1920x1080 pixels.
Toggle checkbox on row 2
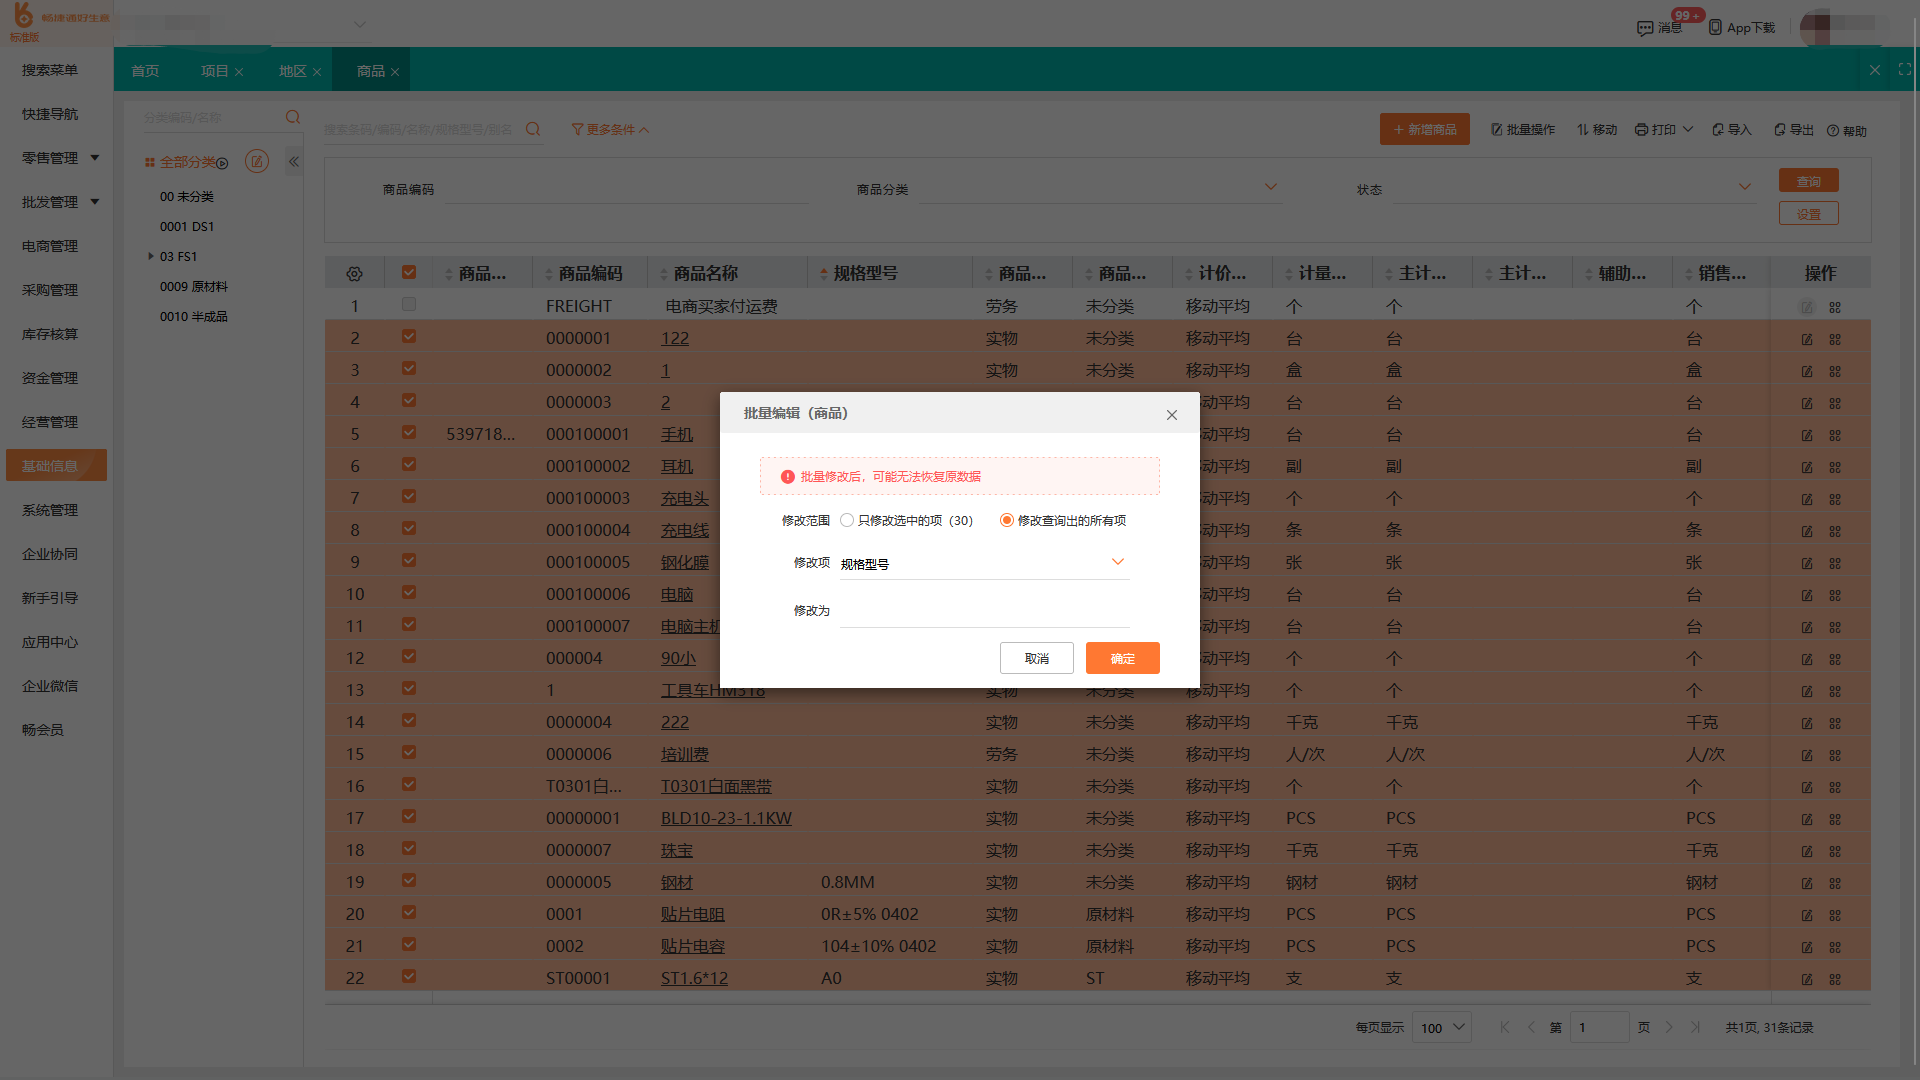[x=409, y=338]
